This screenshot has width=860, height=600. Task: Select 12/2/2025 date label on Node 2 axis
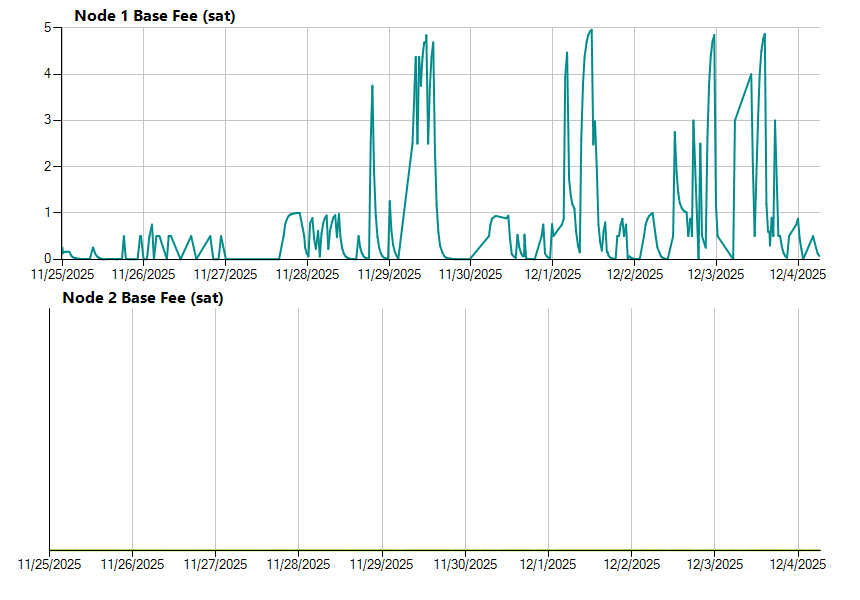tap(631, 564)
